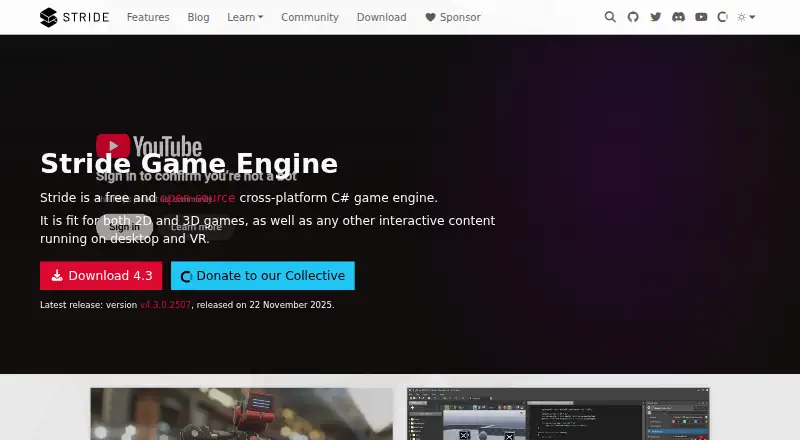Open the Download nav item

(382, 17)
